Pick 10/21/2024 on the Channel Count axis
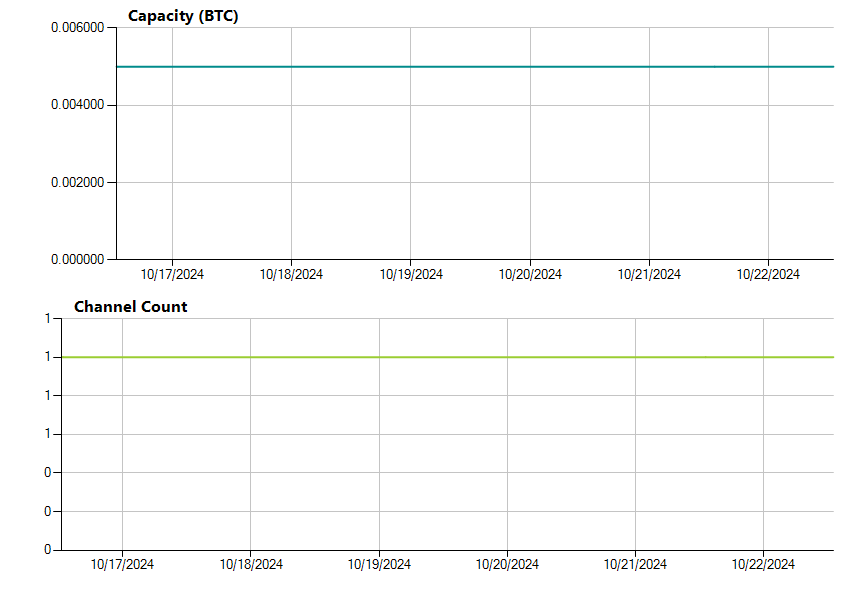 click(635, 564)
